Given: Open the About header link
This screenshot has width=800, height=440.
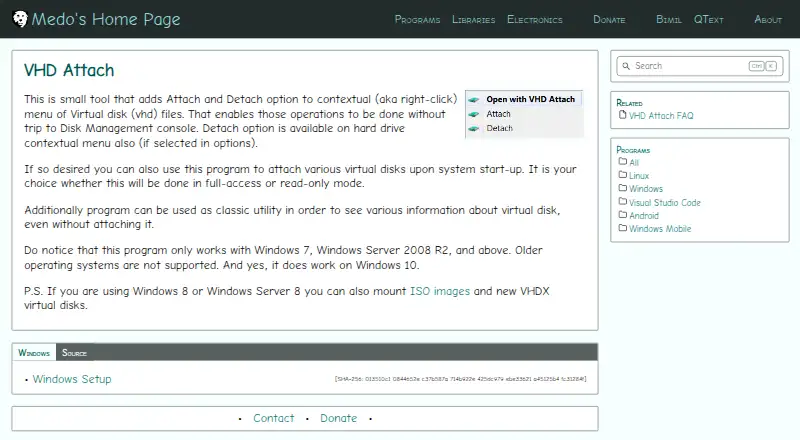Looking at the screenshot, I should (x=768, y=19).
